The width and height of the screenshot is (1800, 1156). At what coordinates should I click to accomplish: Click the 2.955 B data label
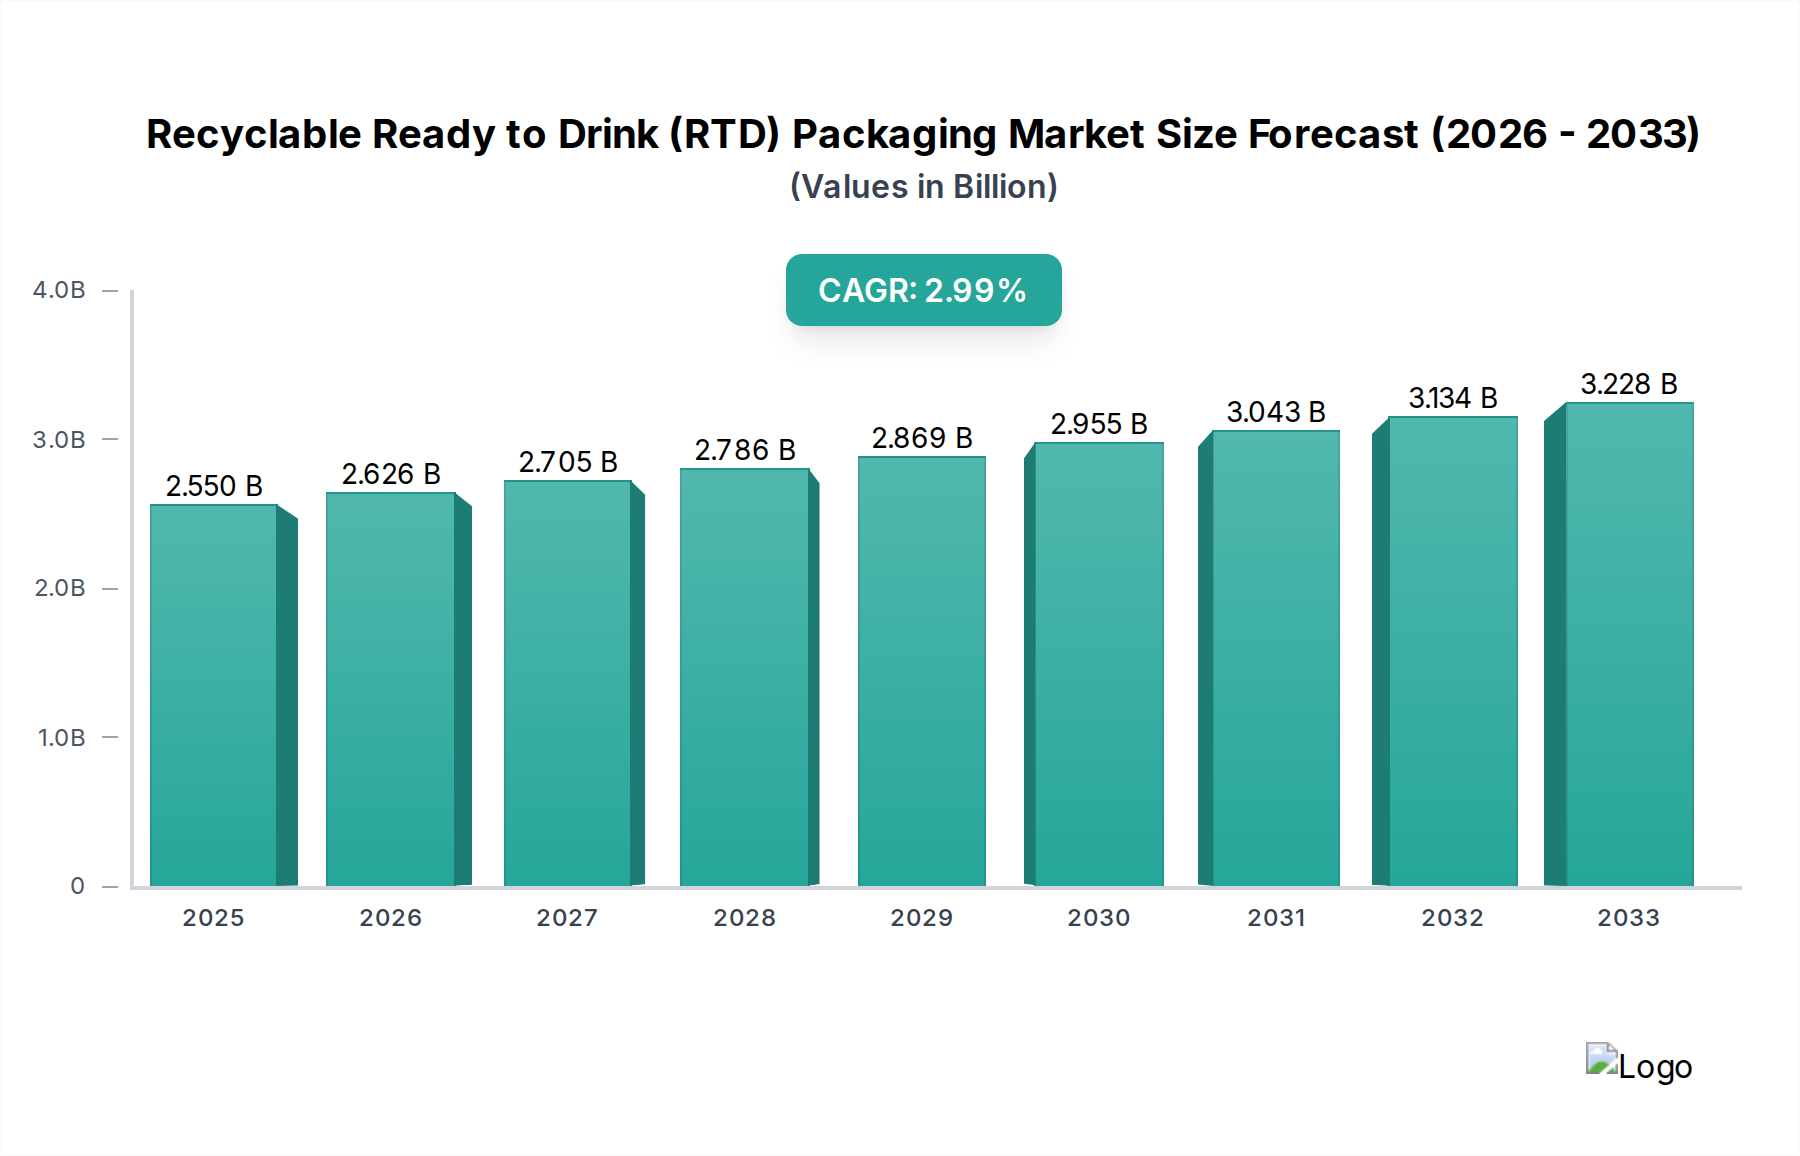[1098, 424]
